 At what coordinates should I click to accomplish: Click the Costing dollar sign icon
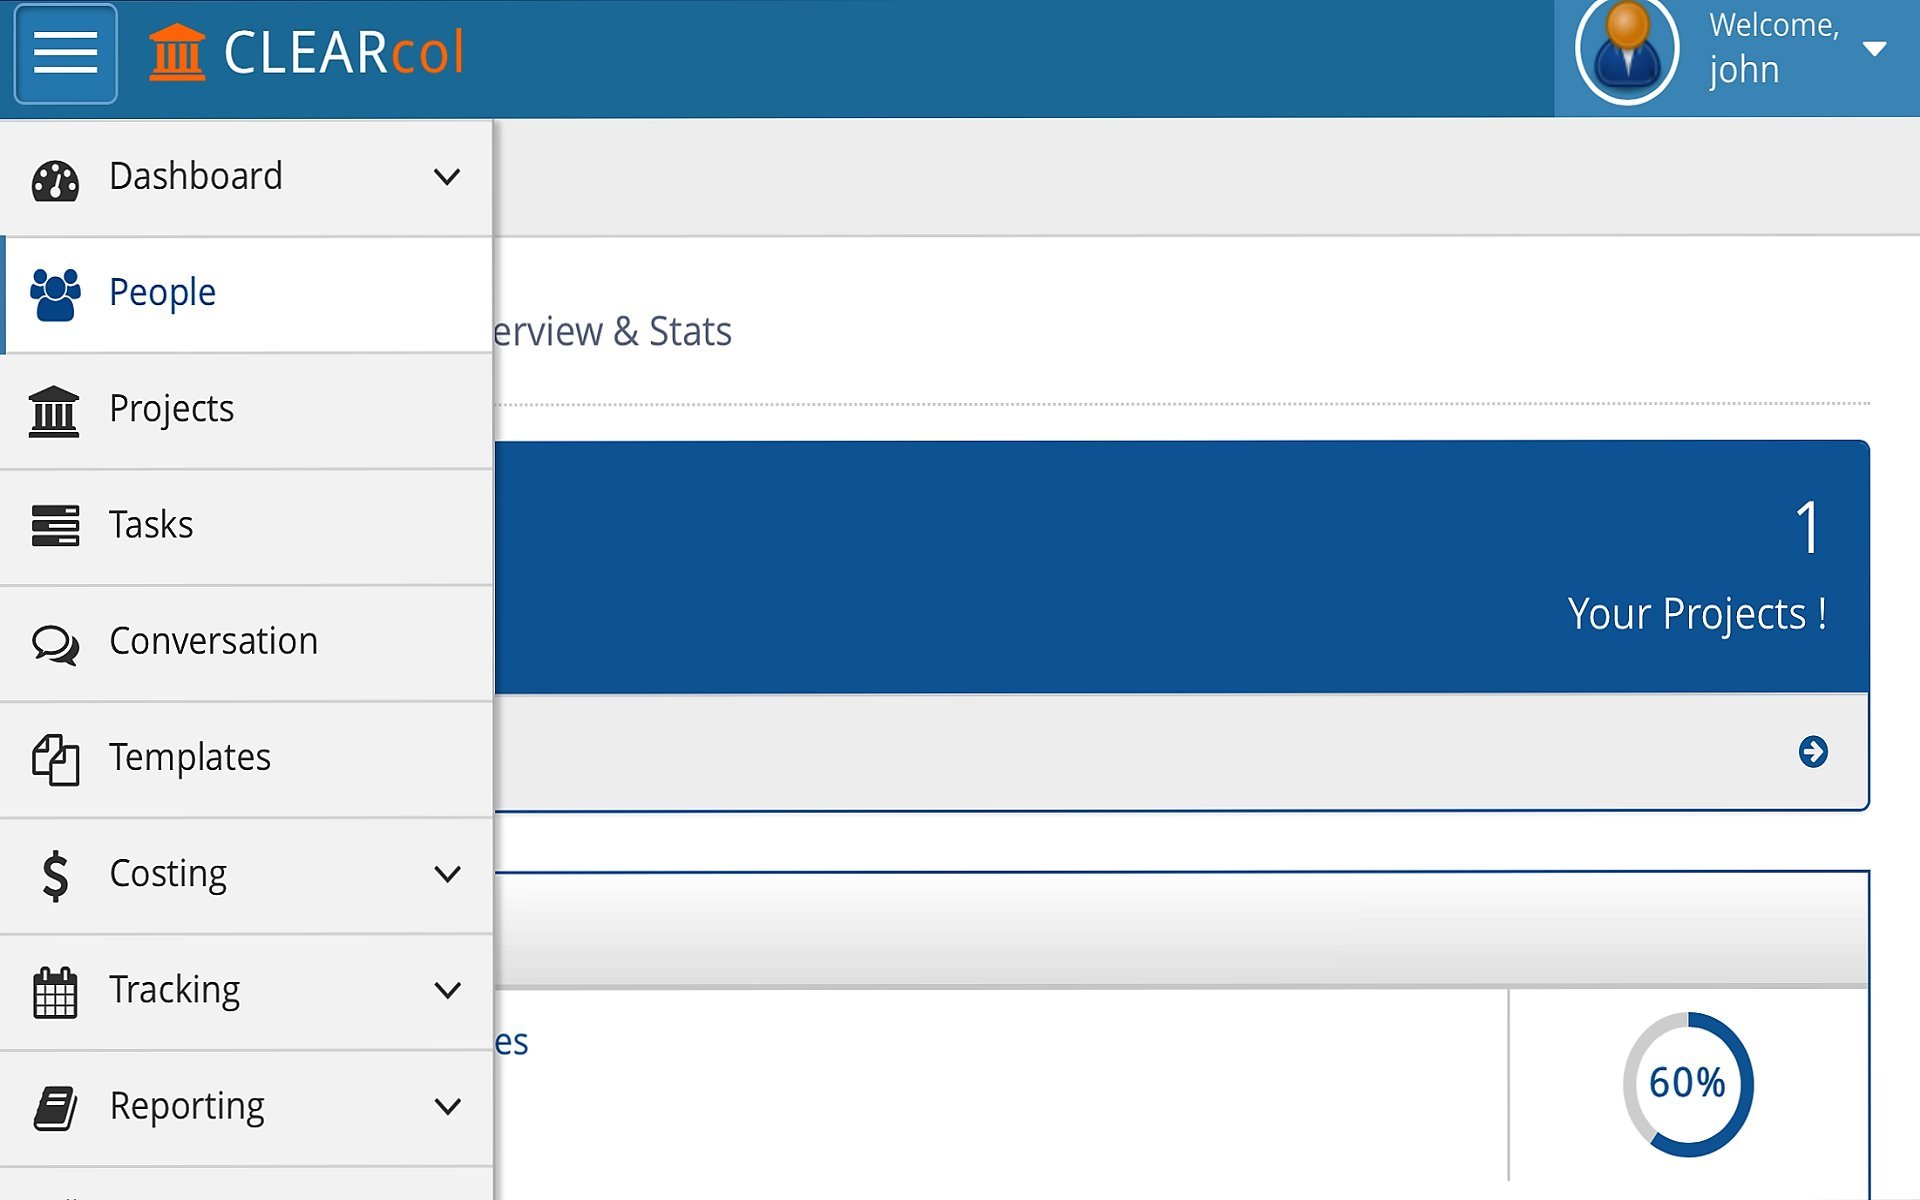coord(54,872)
